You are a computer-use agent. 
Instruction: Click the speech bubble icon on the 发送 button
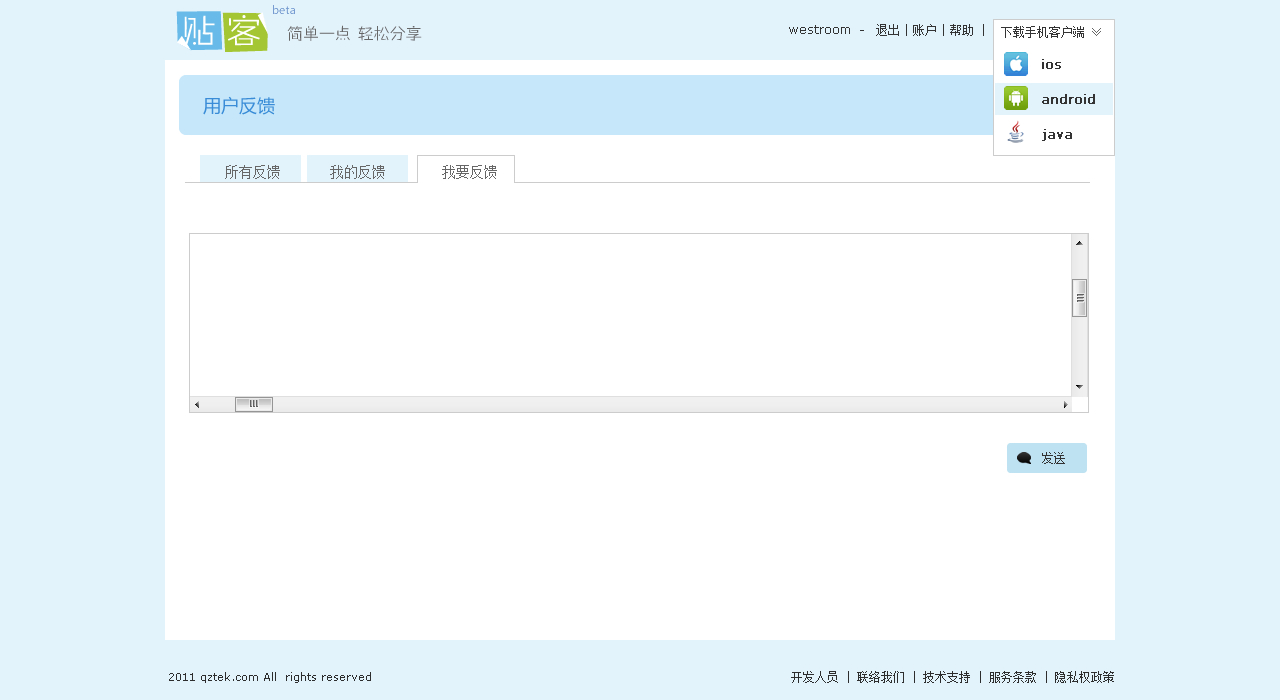[x=1024, y=457]
